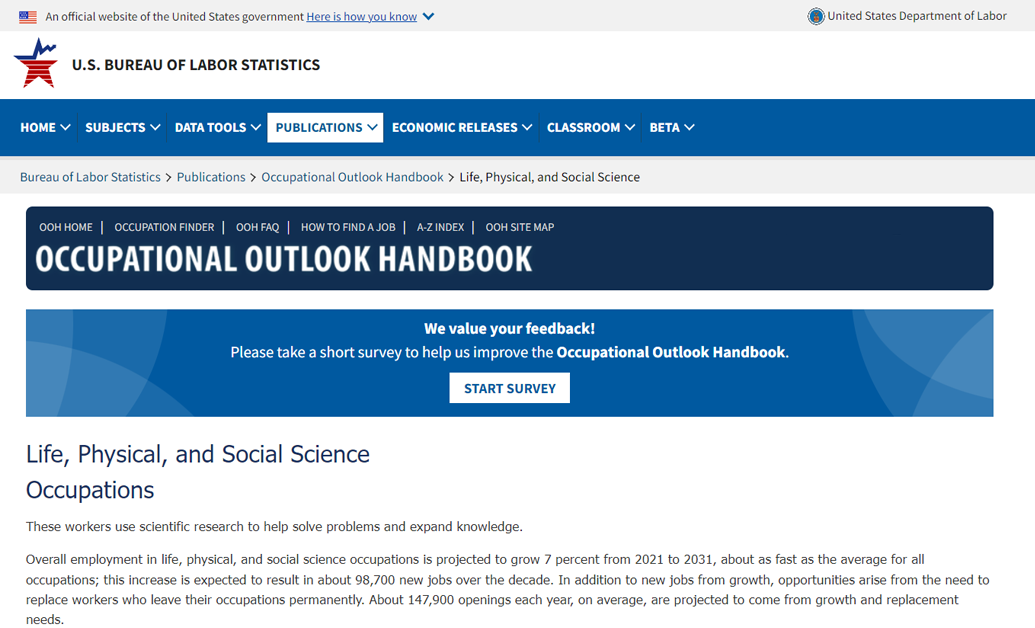Viewport: 1035px width, 628px height.
Task: Expand the Subjects navigation menu
Action: click(x=122, y=127)
